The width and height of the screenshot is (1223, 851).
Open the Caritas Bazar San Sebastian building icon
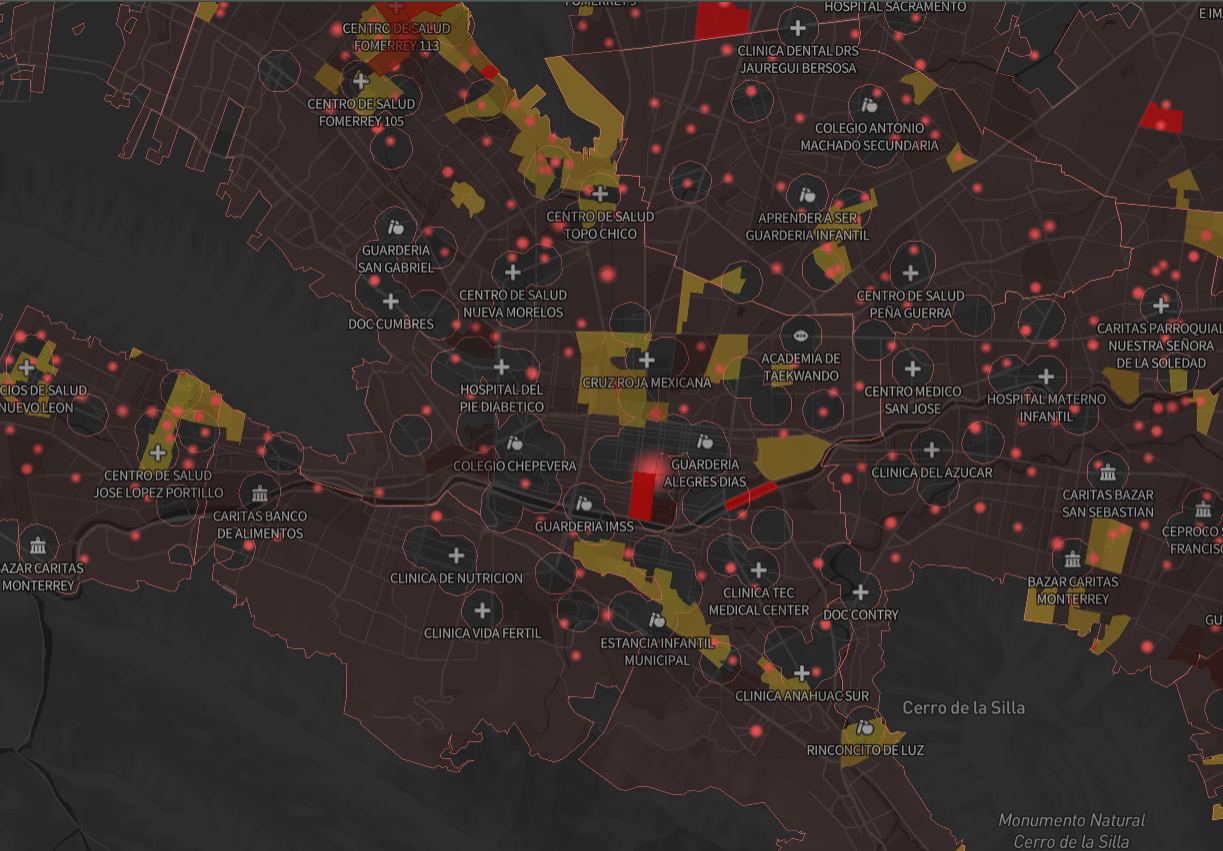[x=1107, y=472]
